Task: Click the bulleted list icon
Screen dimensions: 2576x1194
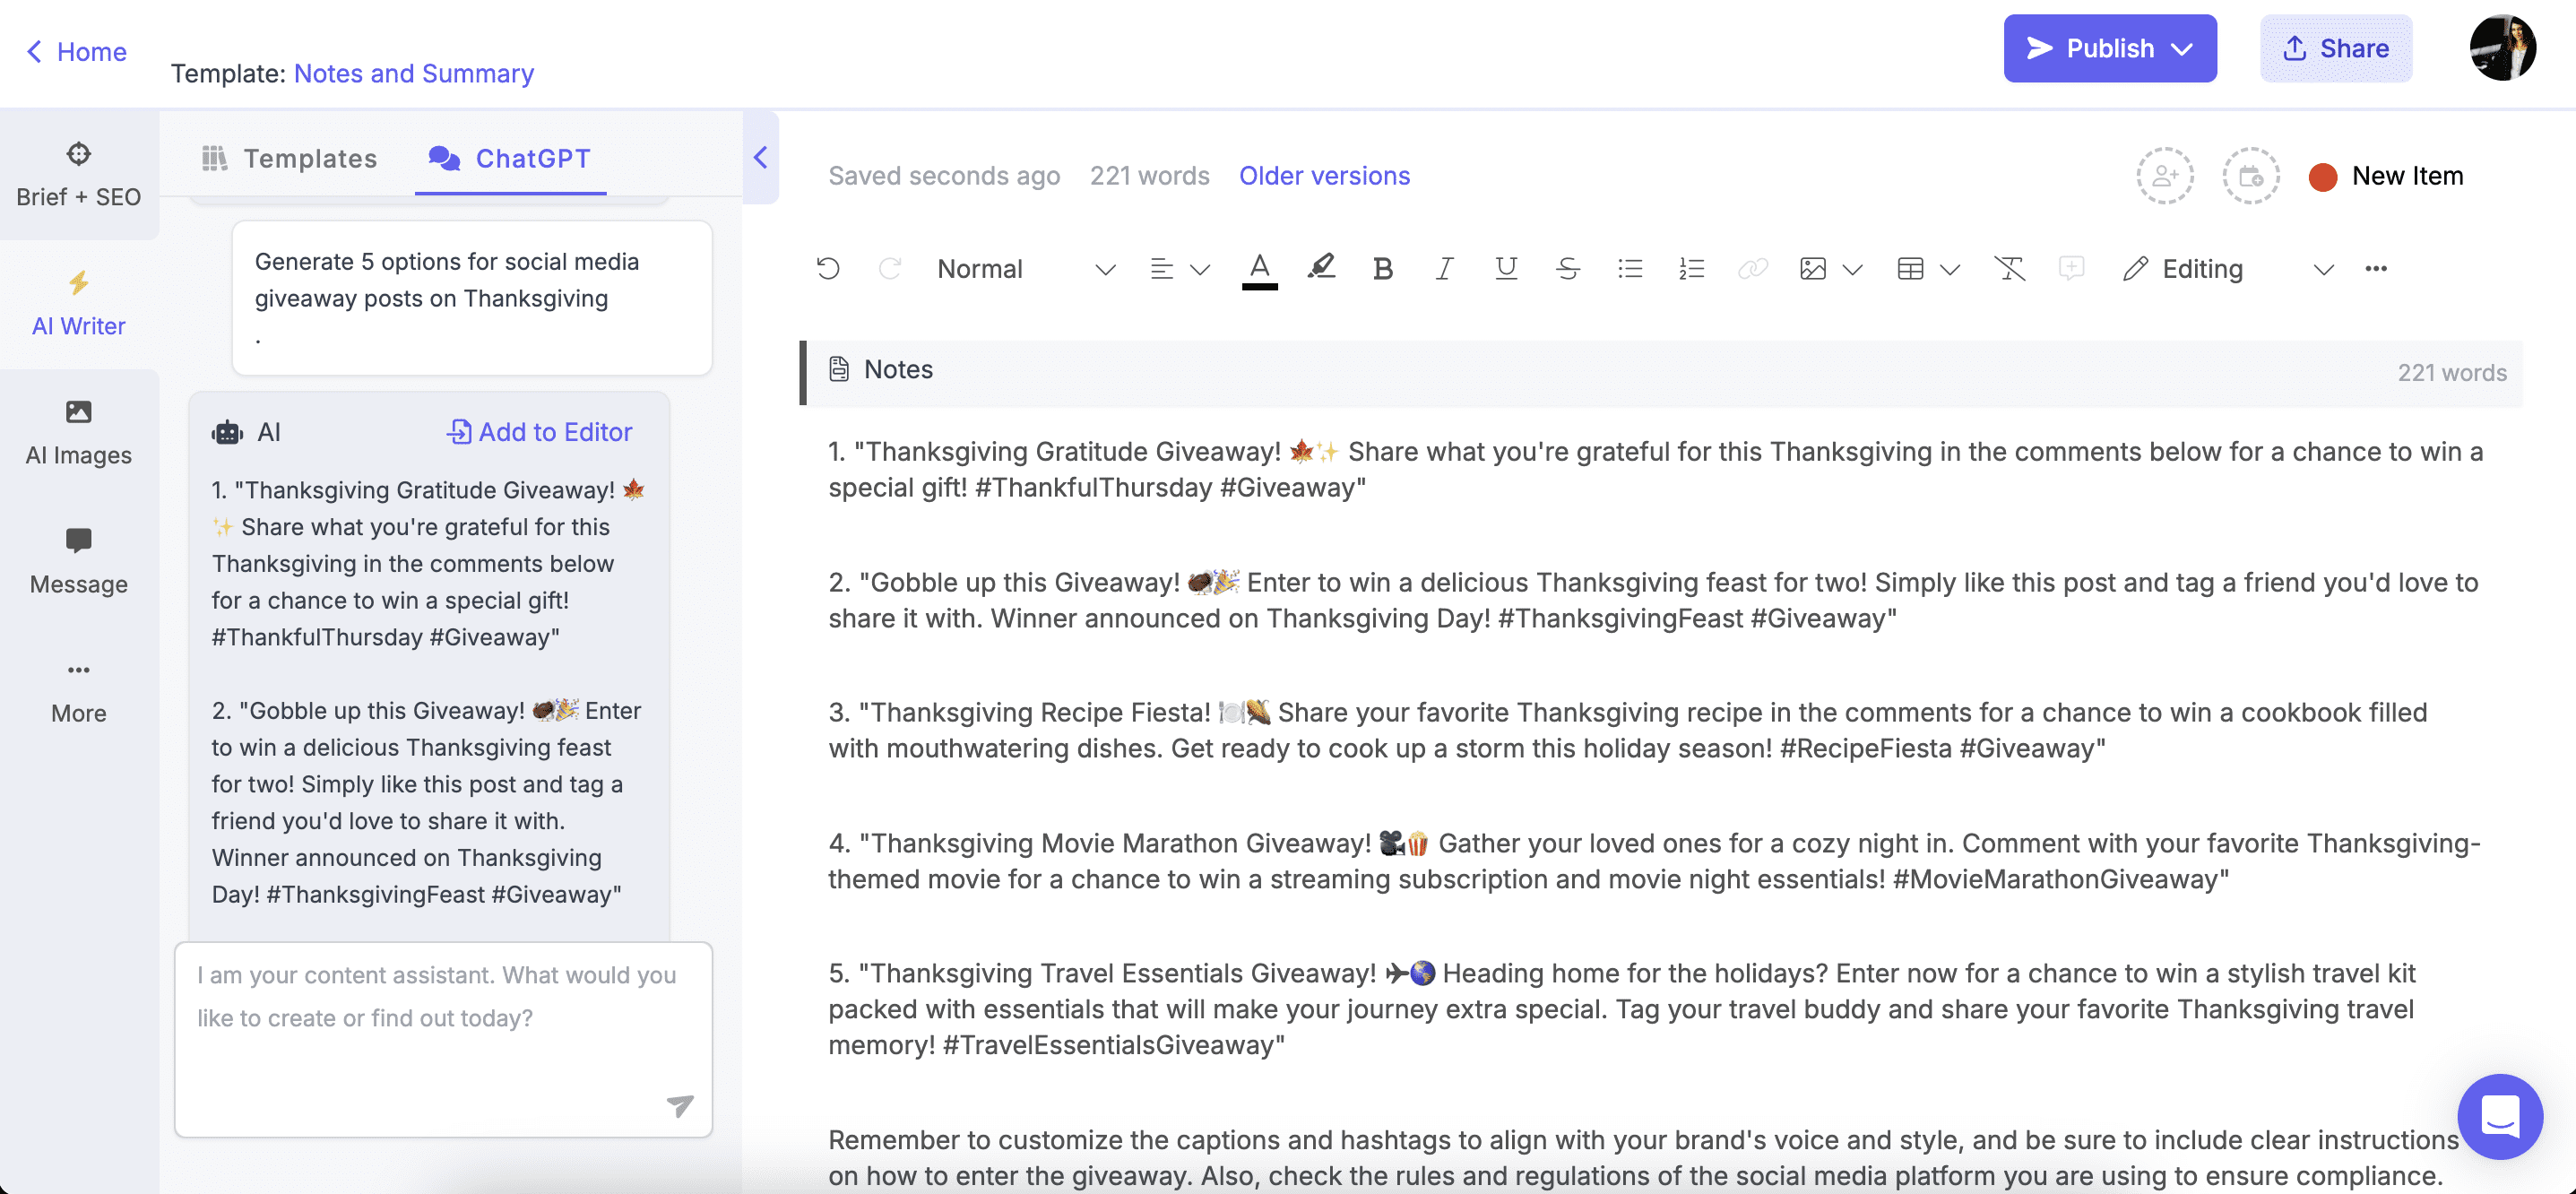Action: tap(1629, 268)
